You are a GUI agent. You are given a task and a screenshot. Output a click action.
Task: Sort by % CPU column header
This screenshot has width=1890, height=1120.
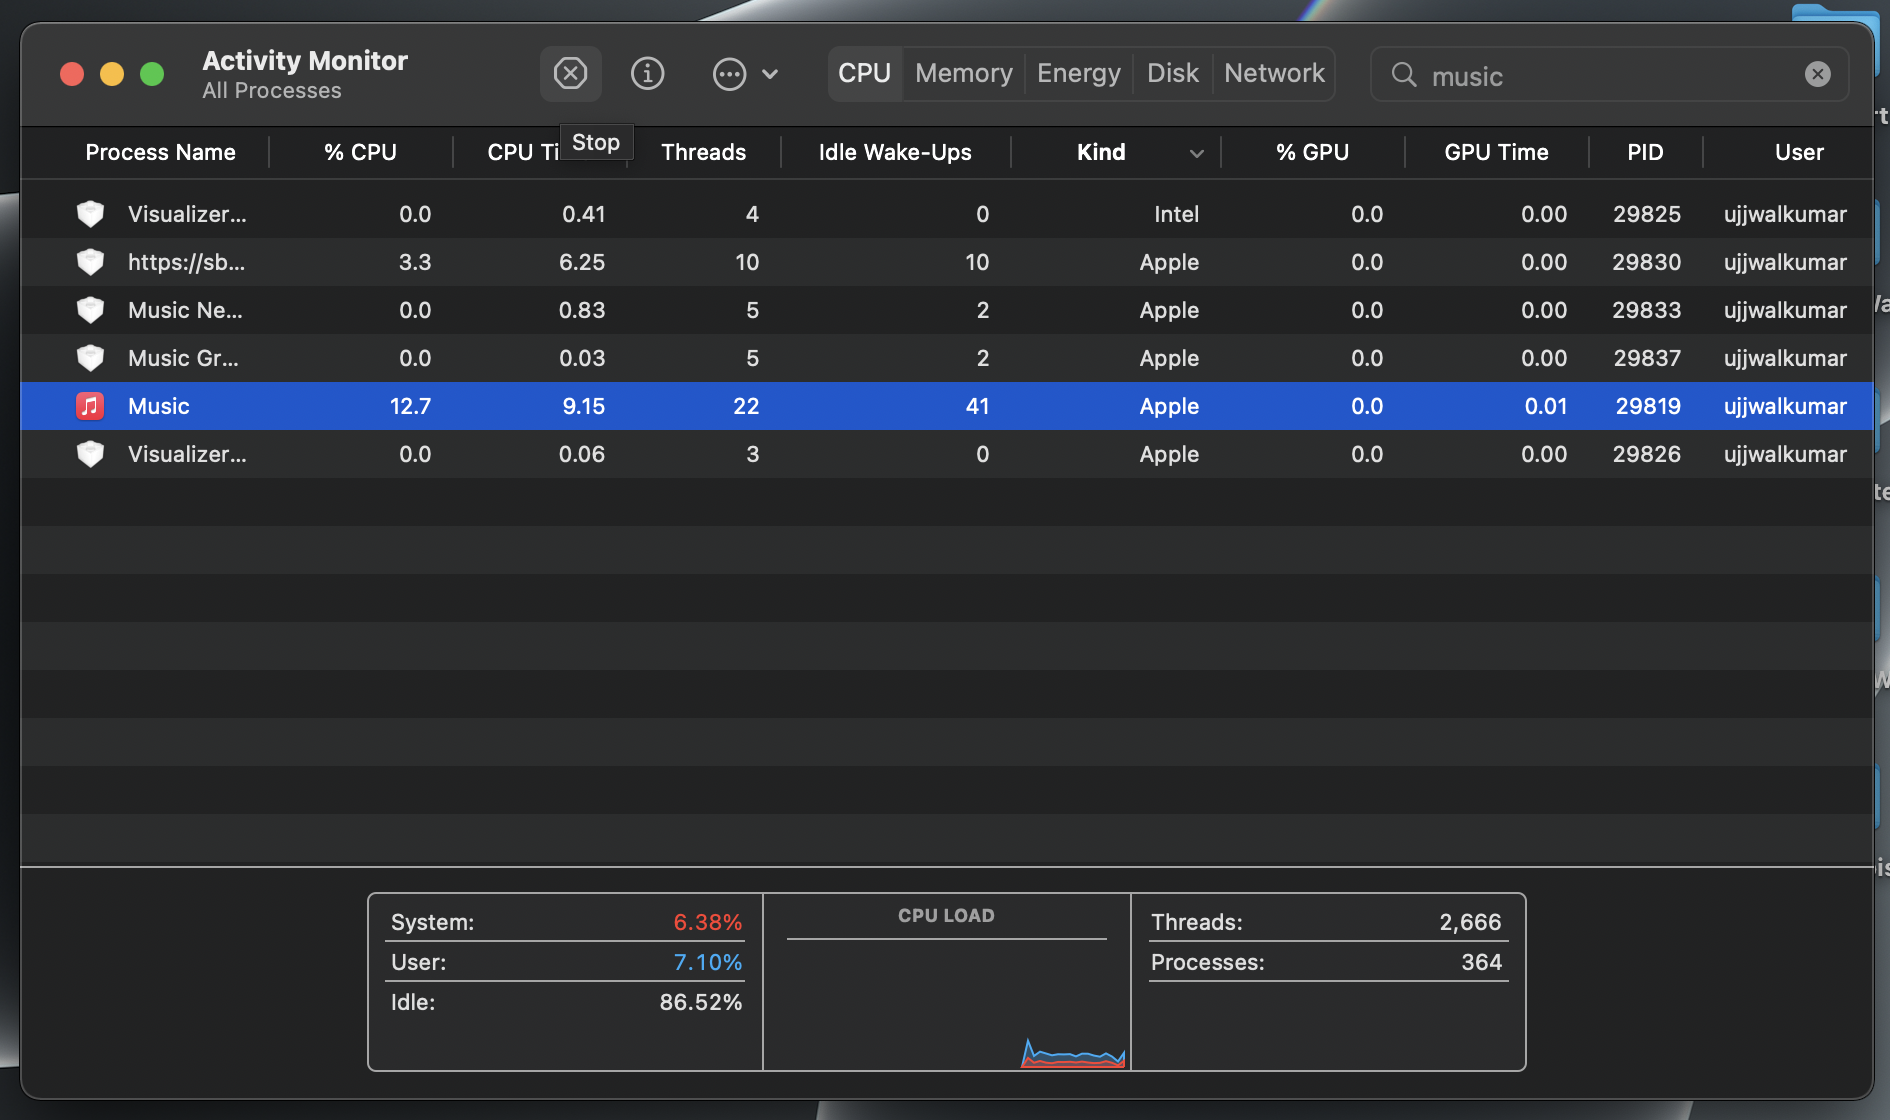tap(360, 152)
